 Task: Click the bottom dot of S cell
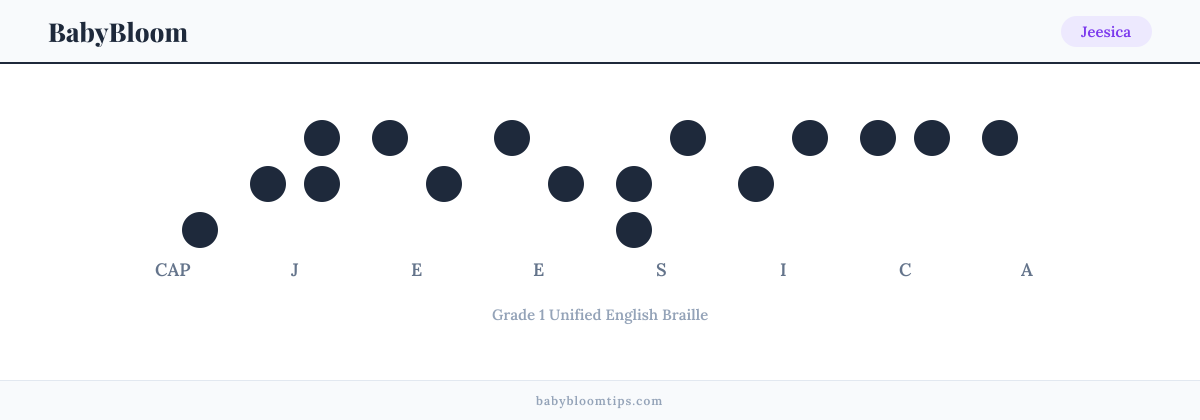tap(634, 230)
